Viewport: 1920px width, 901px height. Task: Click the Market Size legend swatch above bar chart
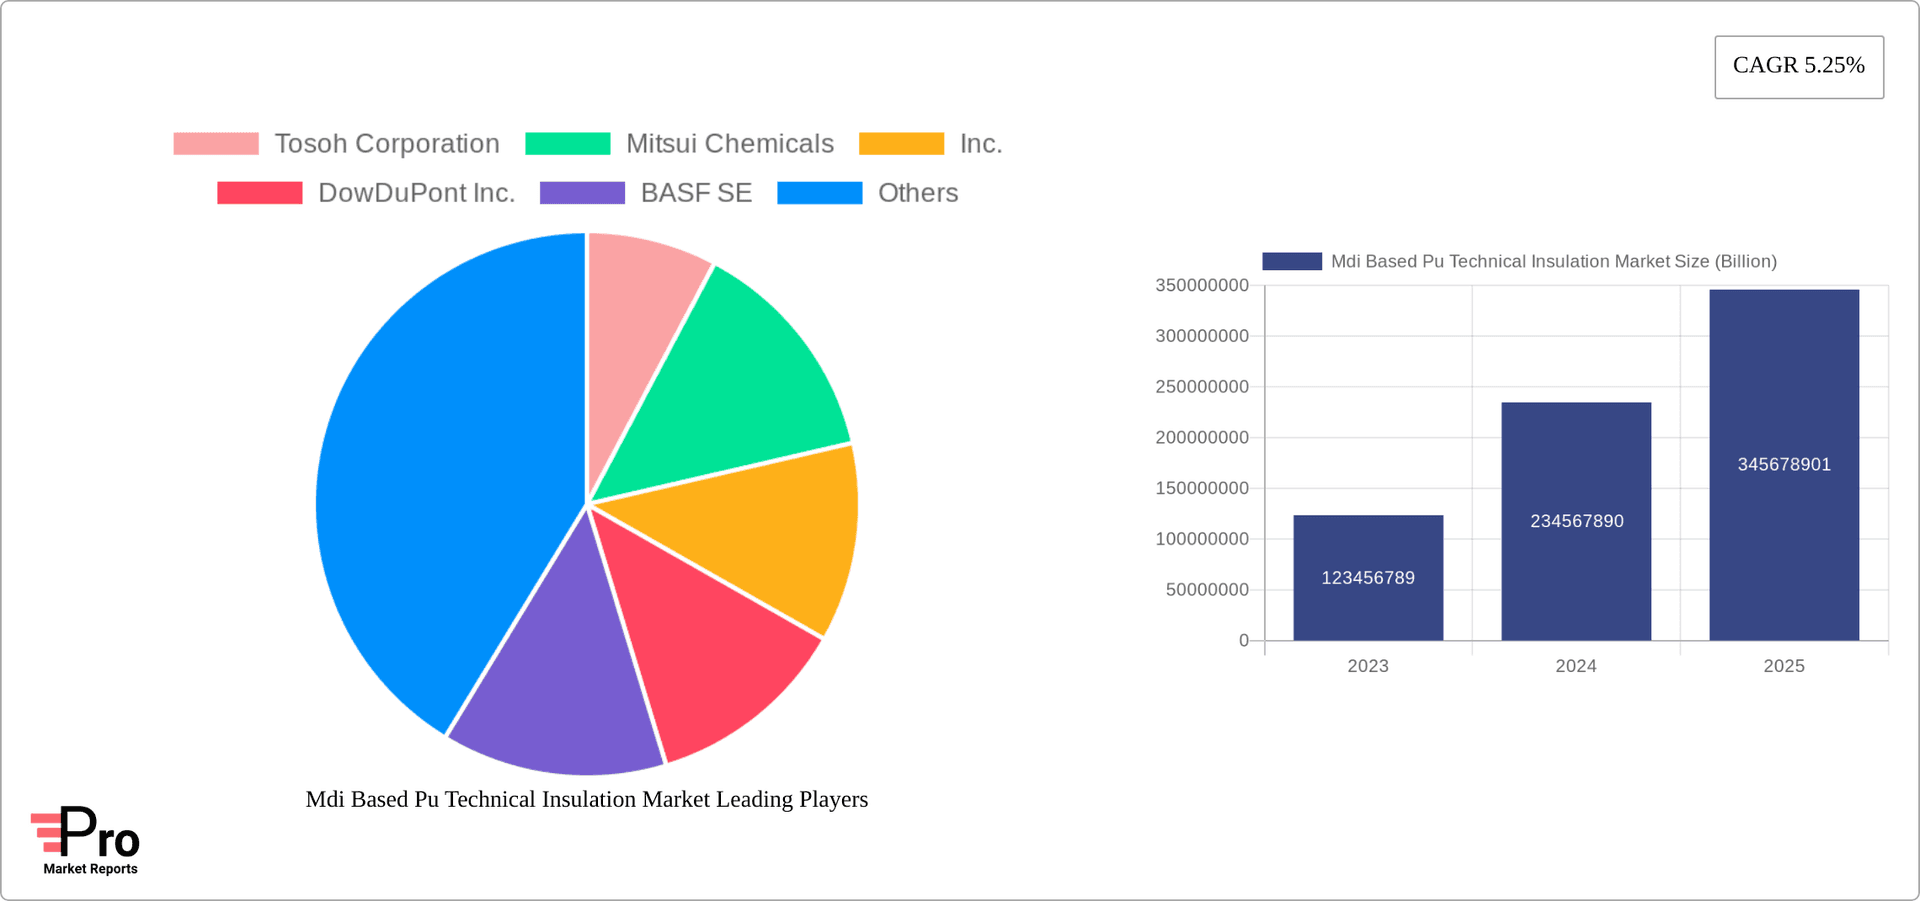point(1292,261)
